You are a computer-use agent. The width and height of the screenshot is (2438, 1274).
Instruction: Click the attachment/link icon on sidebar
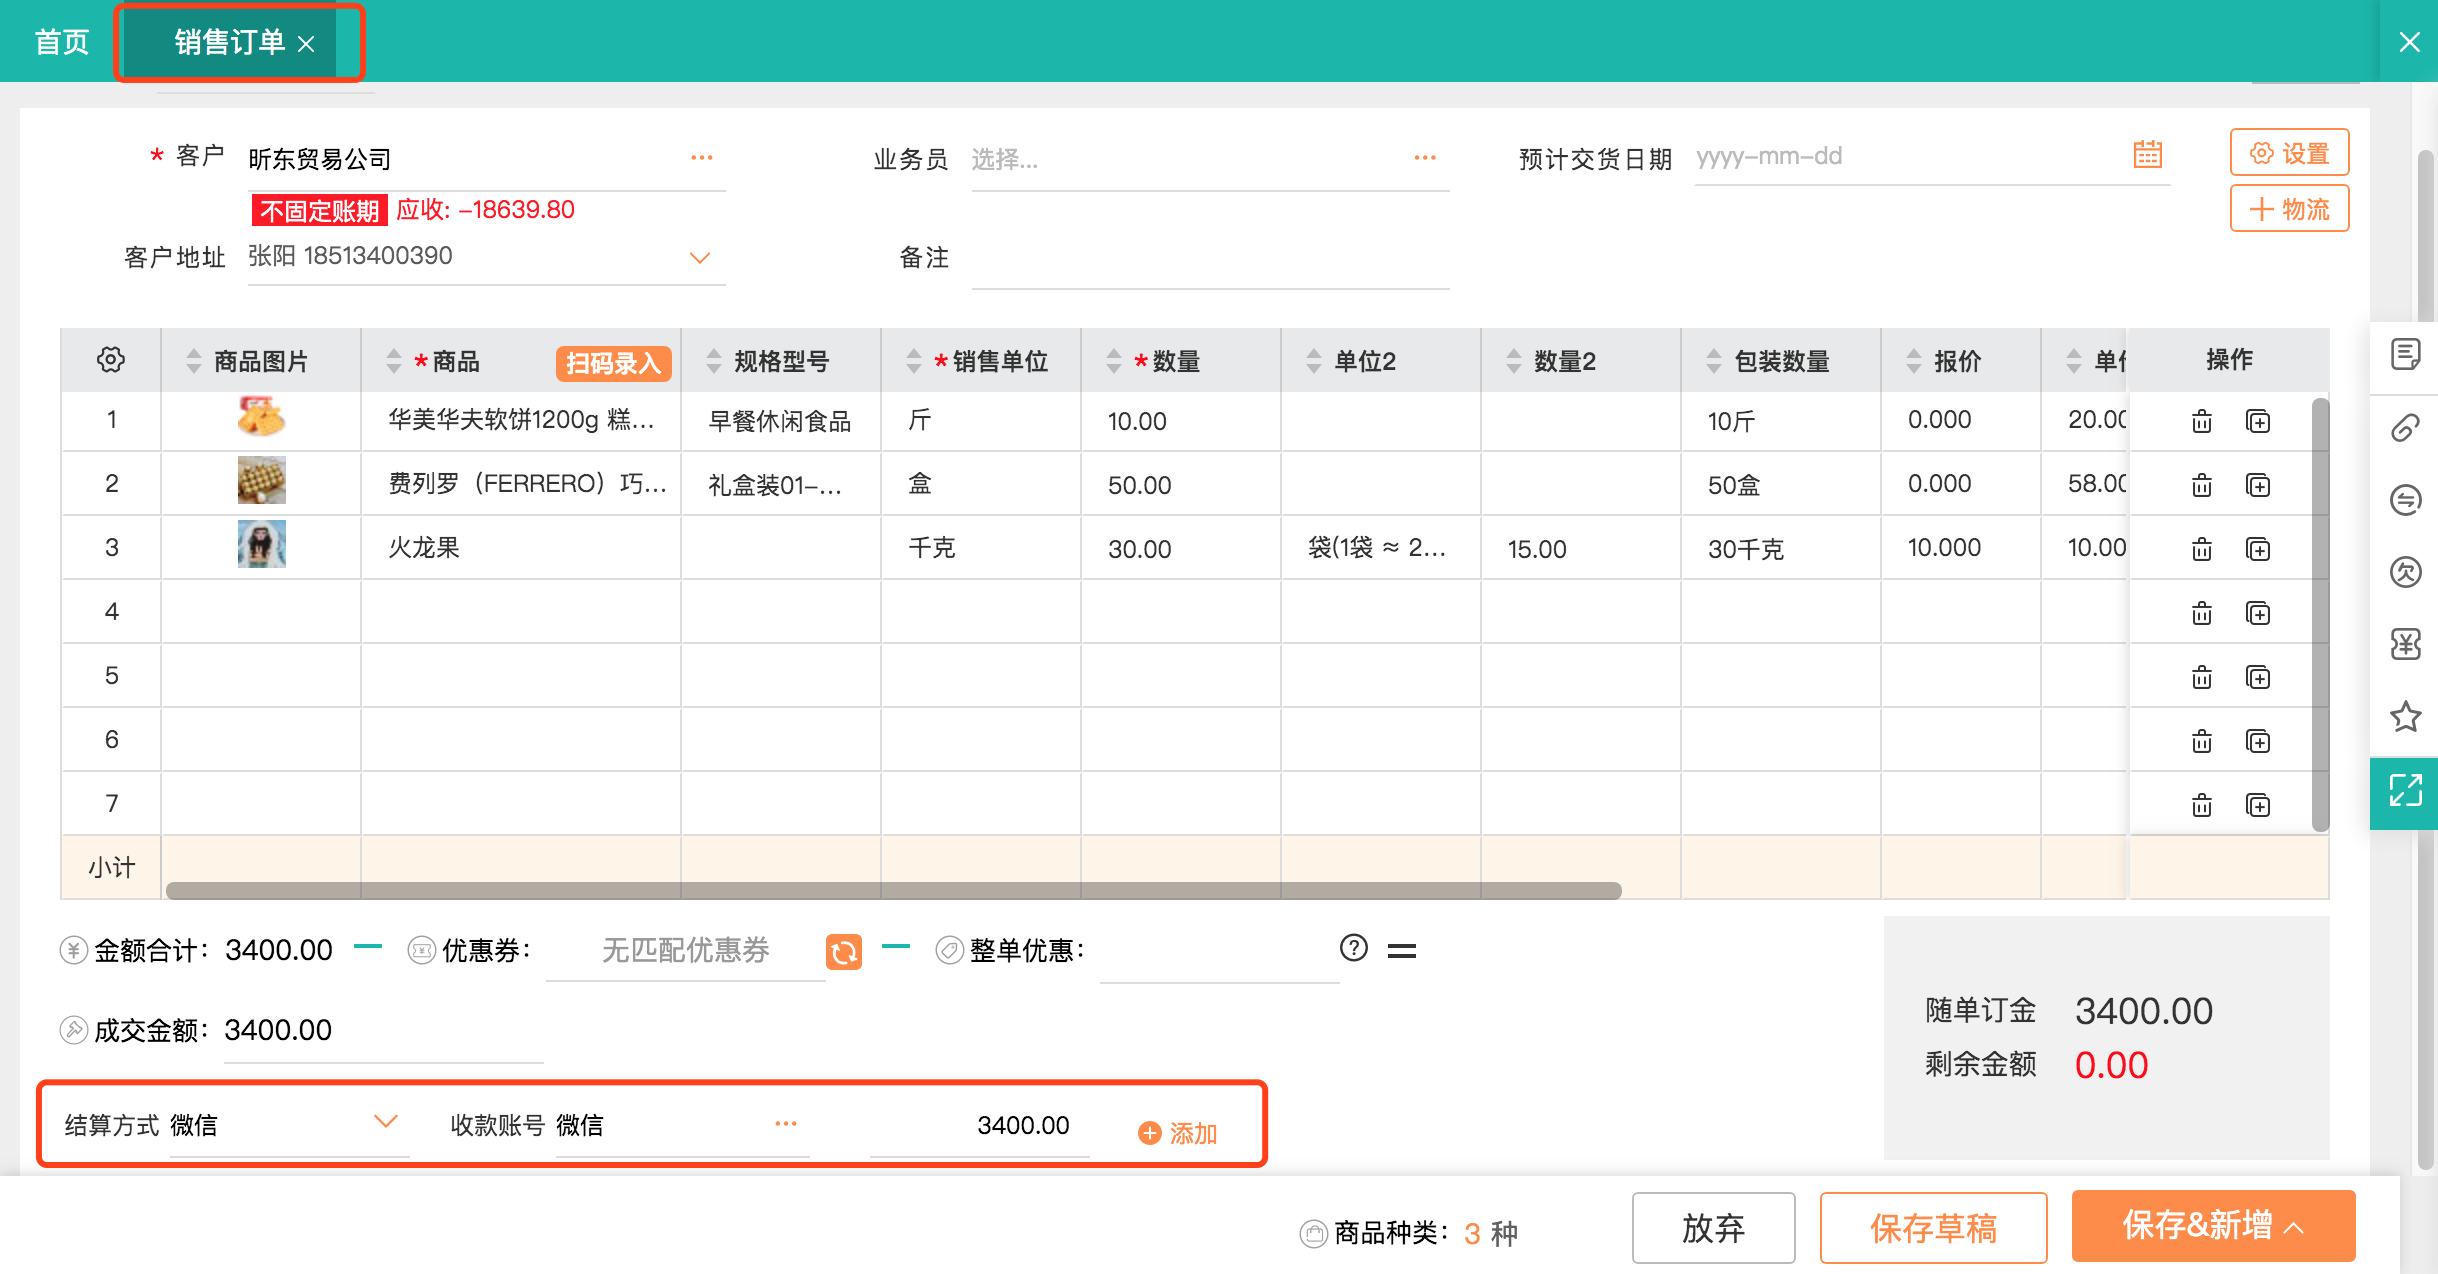coord(2404,427)
